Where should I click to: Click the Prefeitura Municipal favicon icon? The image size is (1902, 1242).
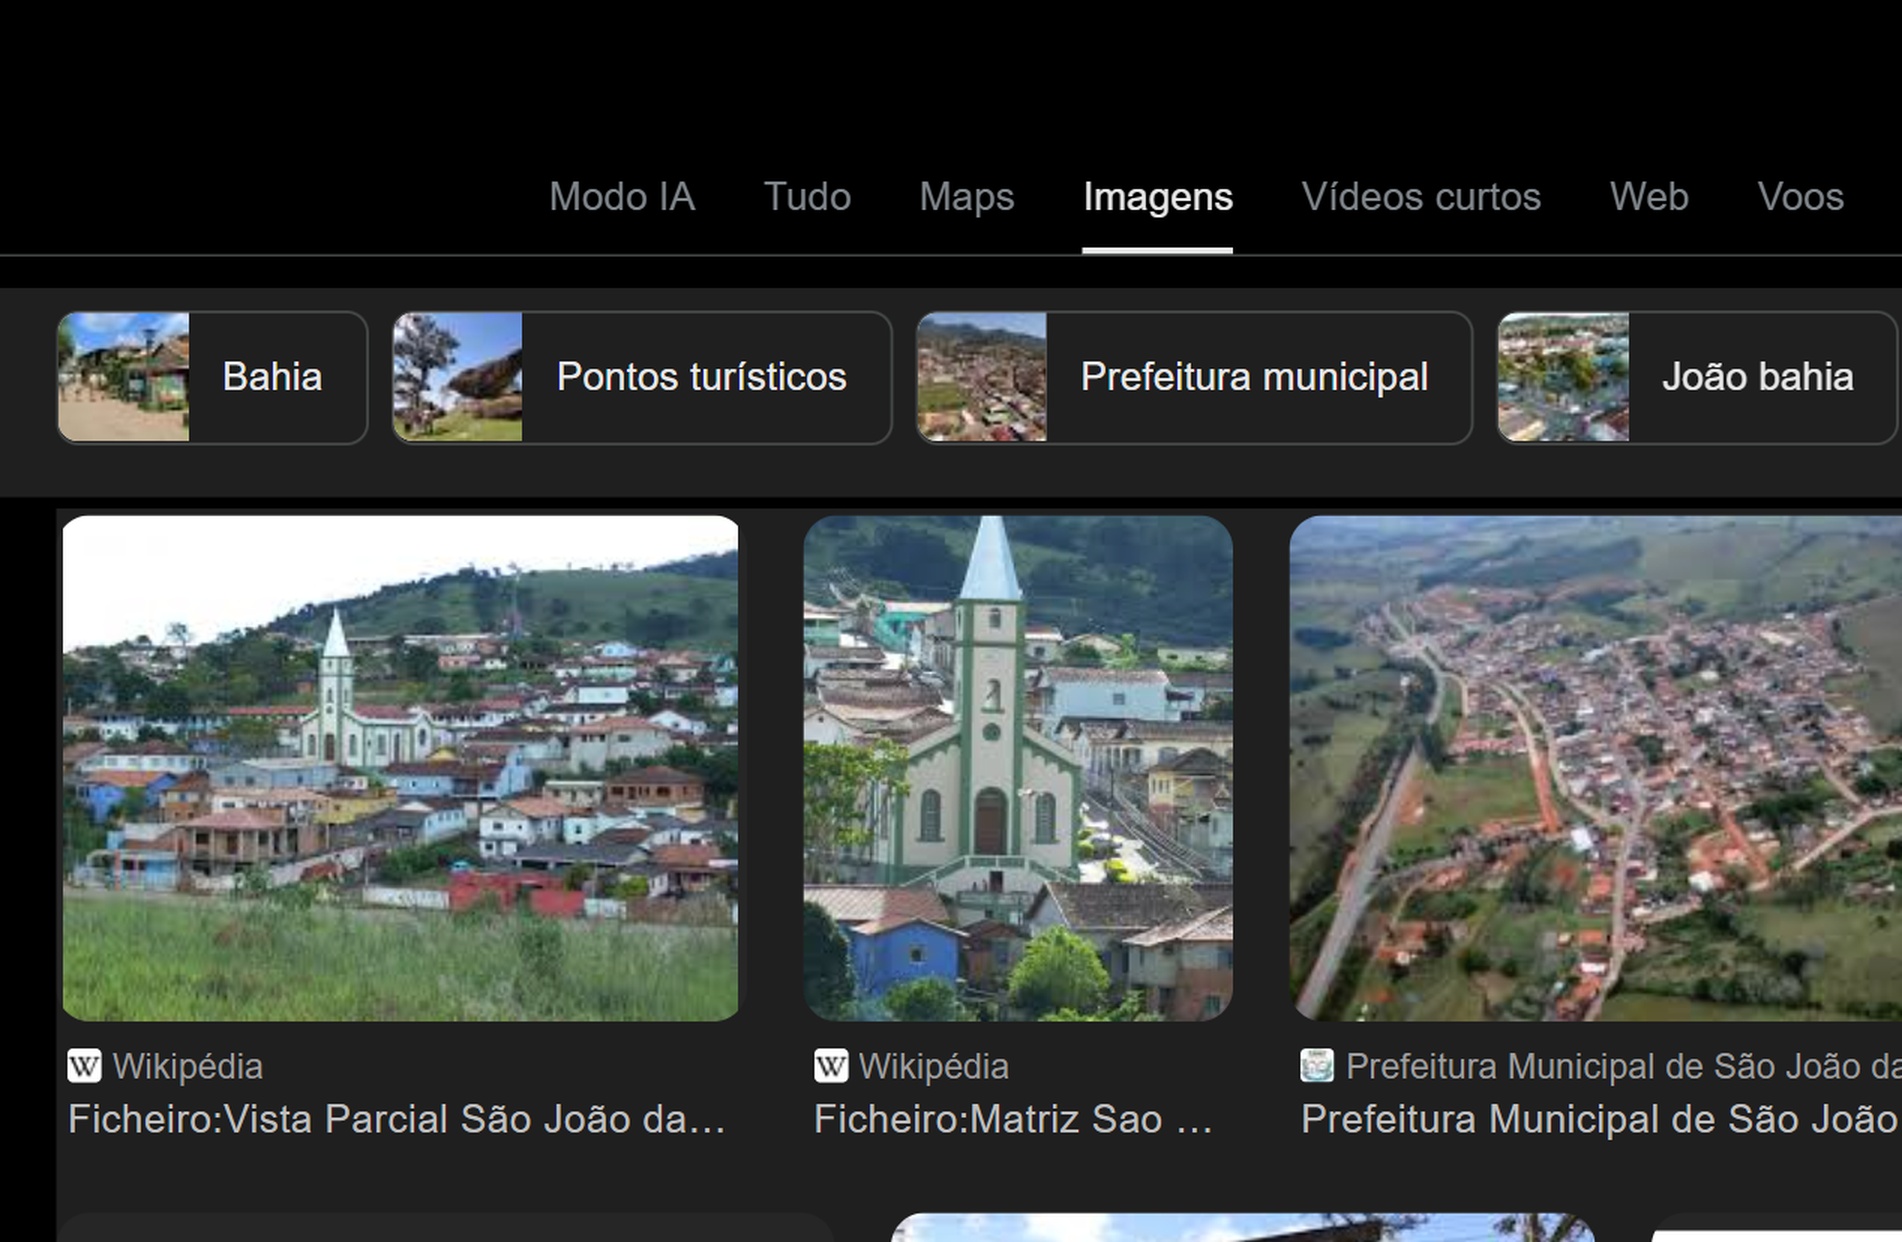click(x=1317, y=1066)
